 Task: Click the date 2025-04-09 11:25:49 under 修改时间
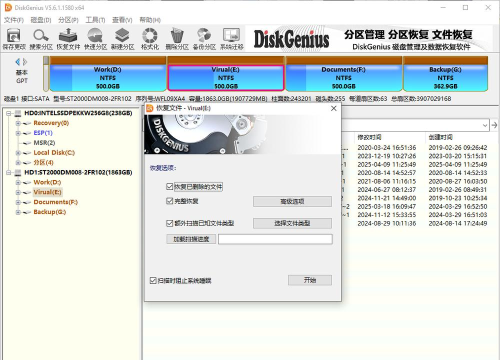pyautogui.click(x=387, y=164)
